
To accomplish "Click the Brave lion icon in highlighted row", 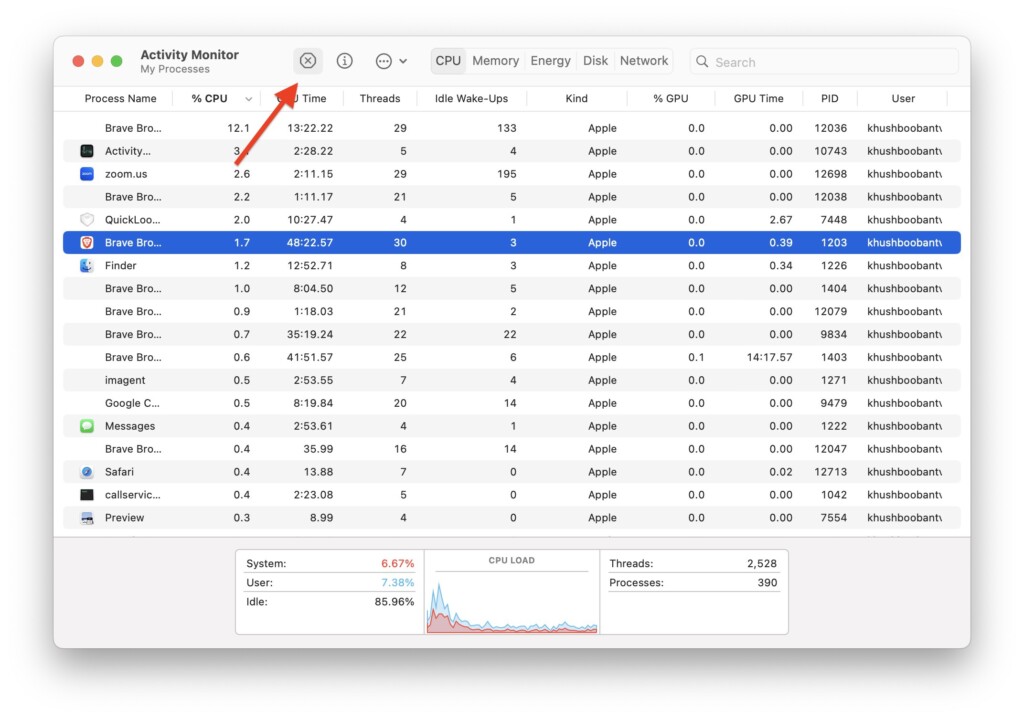I will pyautogui.click(x=87, y=242).
